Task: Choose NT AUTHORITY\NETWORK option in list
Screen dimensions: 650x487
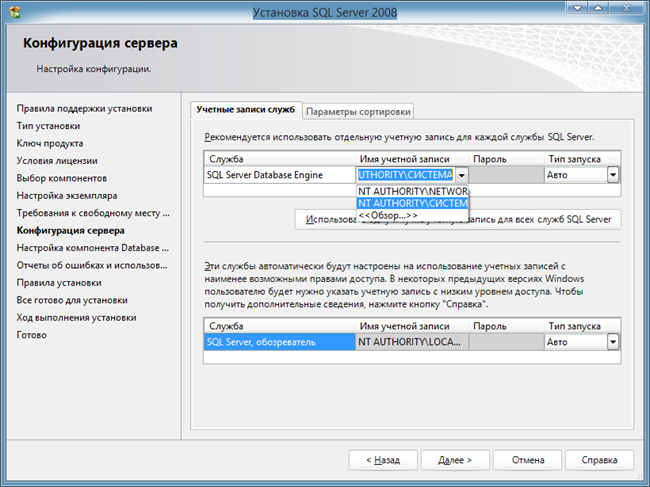Action: [412, 190]
